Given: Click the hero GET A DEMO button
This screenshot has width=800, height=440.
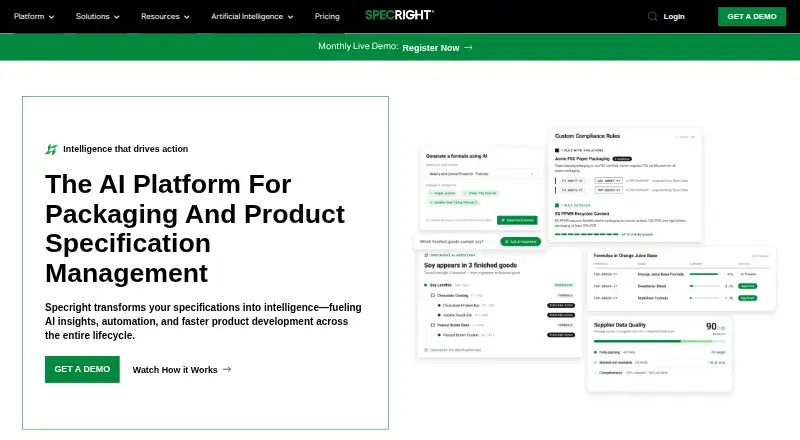Looking at the screenshot, I should coord(82,369).
